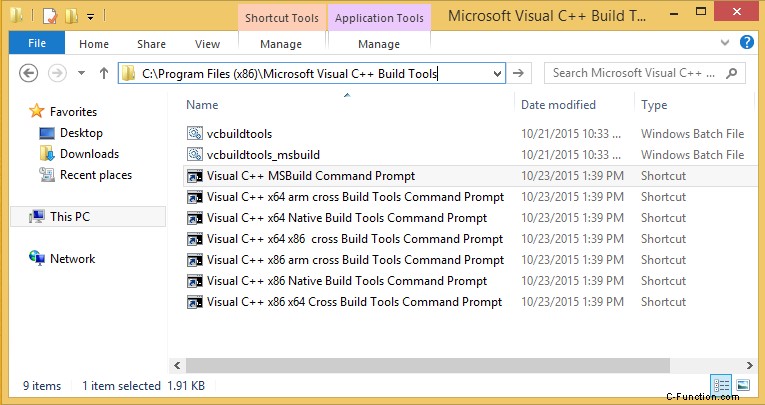Switch to Details view icon in status bar

click(721, 386)
